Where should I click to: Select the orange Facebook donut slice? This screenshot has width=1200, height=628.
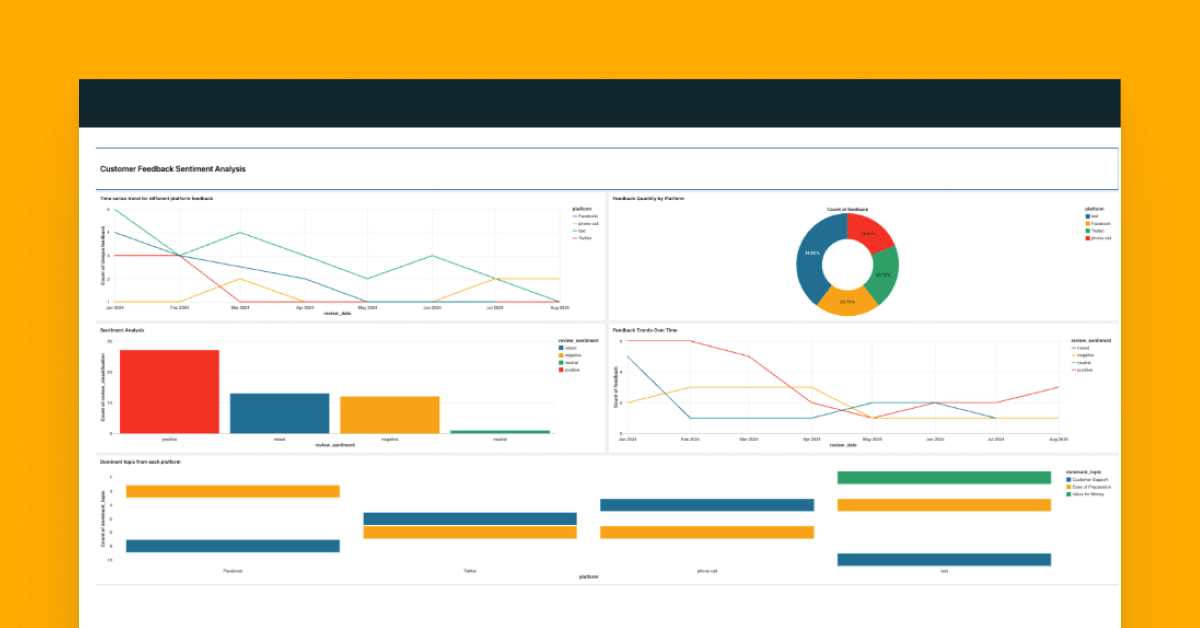point(847,300)
